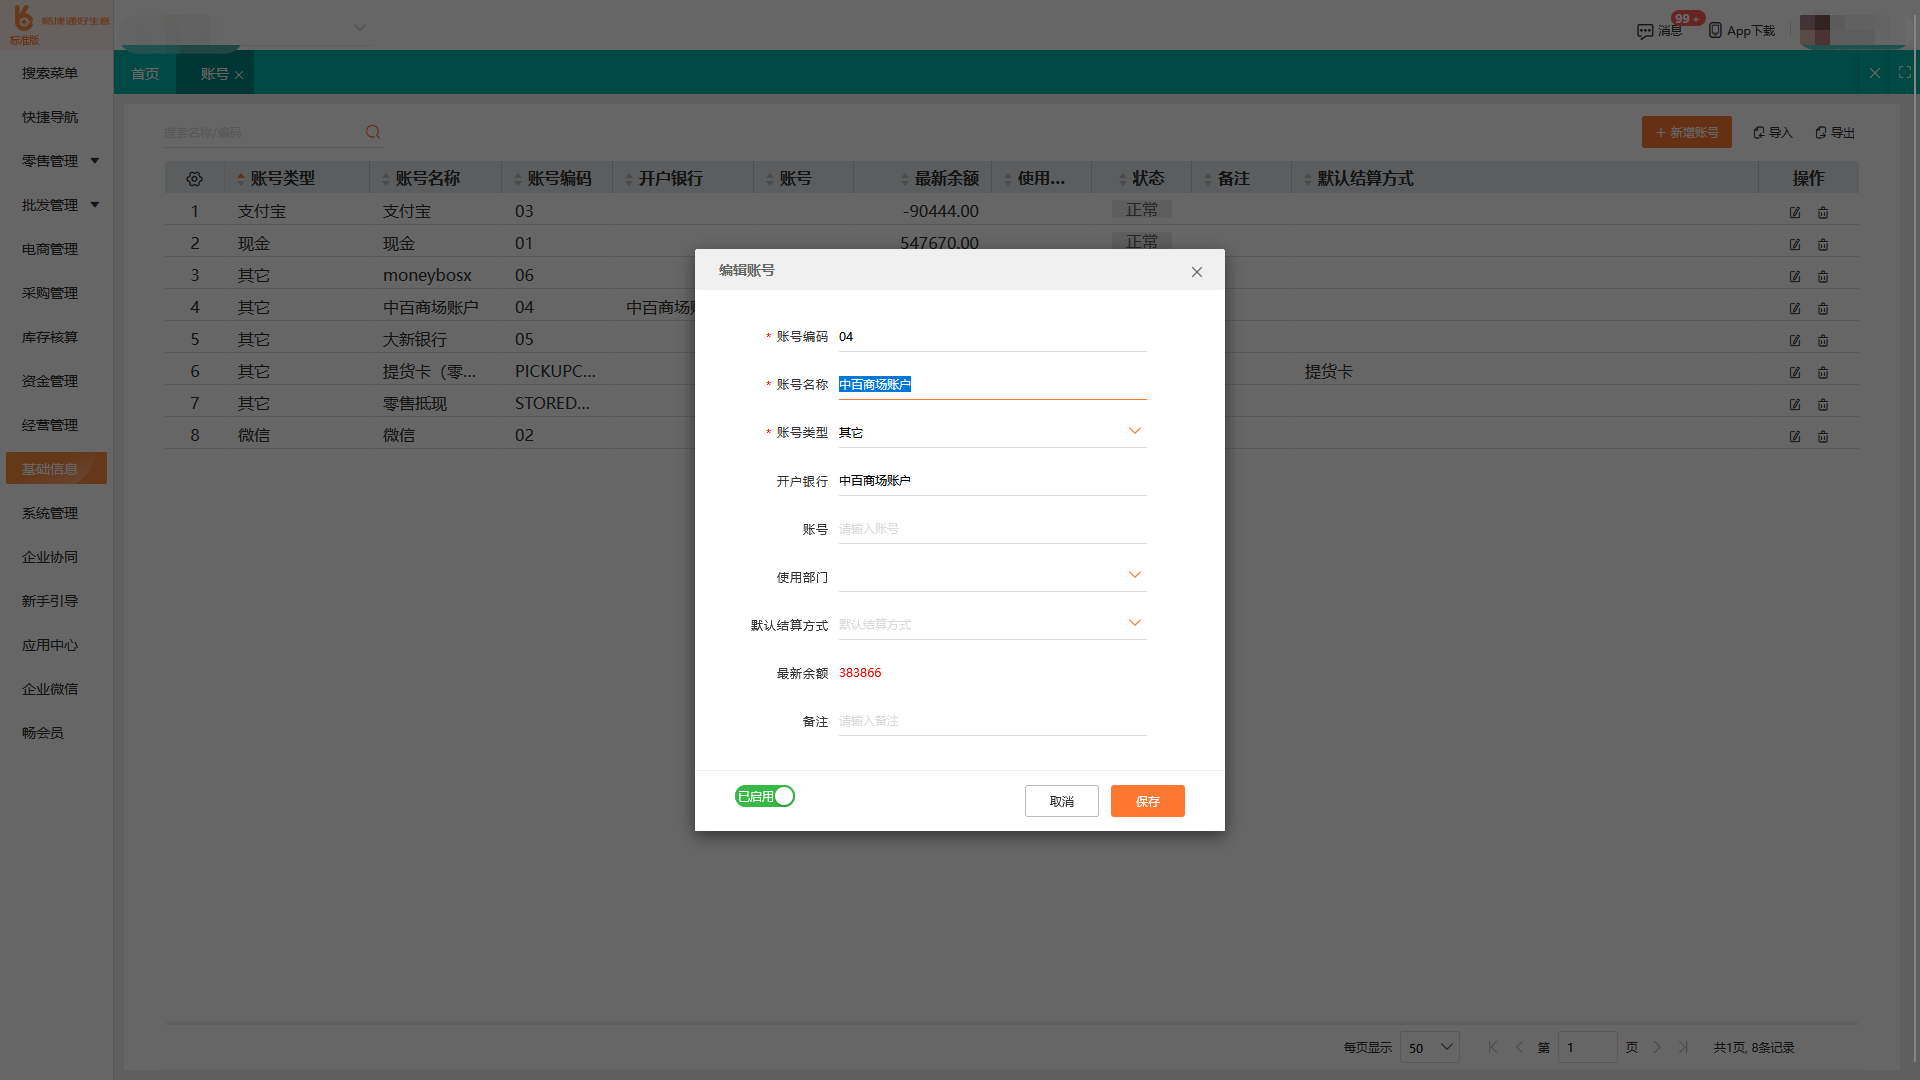Image resolution: width=1920 pixels, height=1080 pixels.
Task: Click the 首页 tab in navigation
Action: 145,74
